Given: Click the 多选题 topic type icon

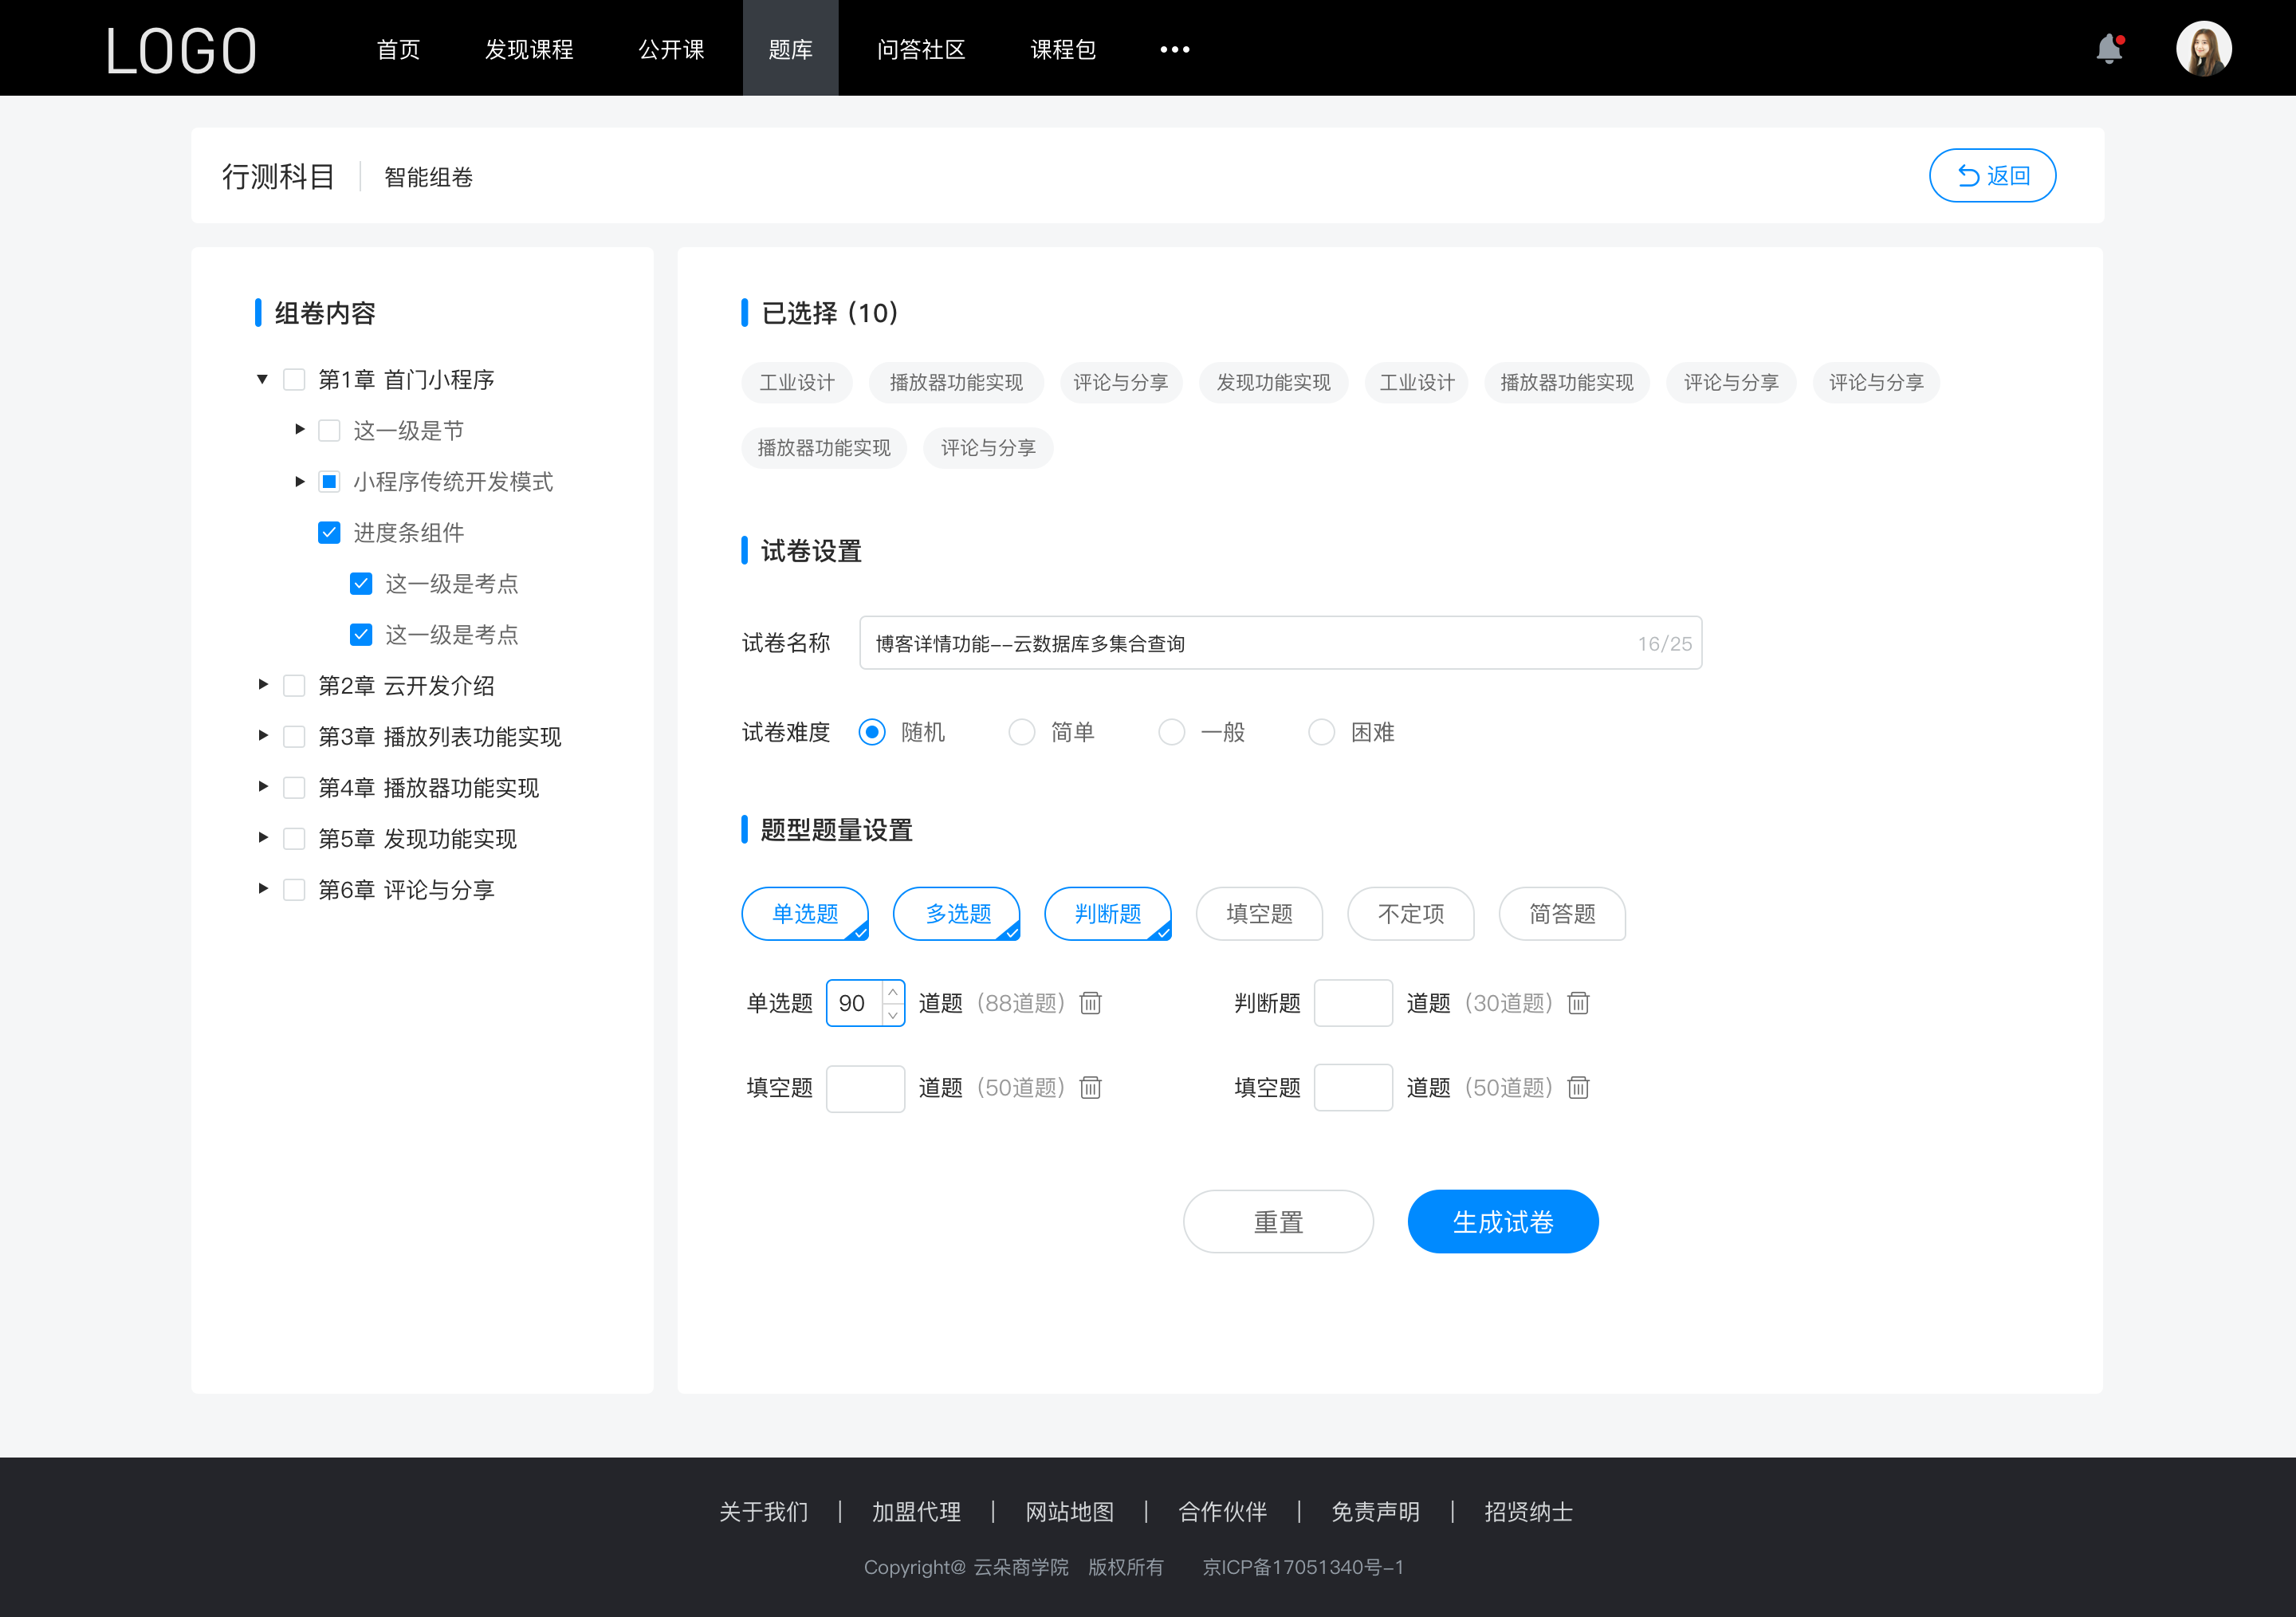Looking at the screenshot, I should [x=957, y=914].
